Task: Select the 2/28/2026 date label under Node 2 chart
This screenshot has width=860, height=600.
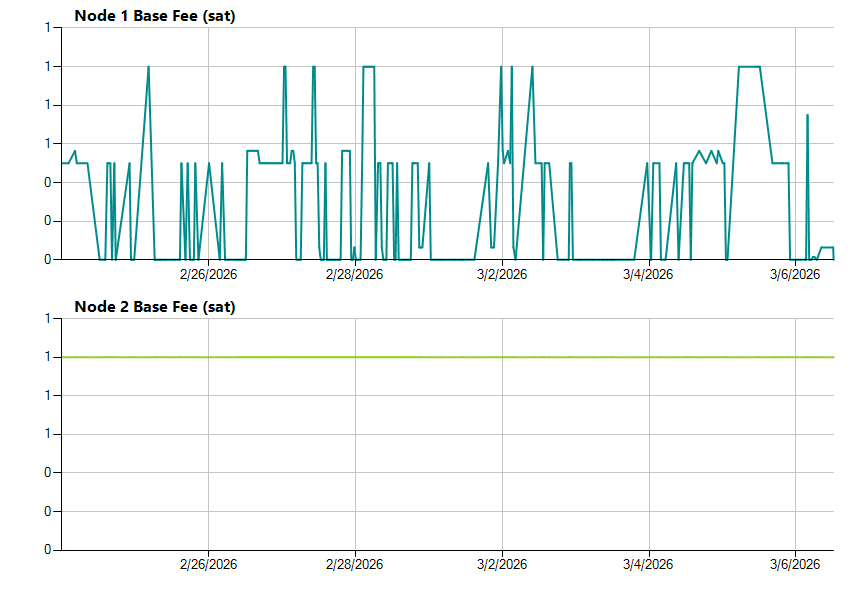Action: (x=355, y=565)
